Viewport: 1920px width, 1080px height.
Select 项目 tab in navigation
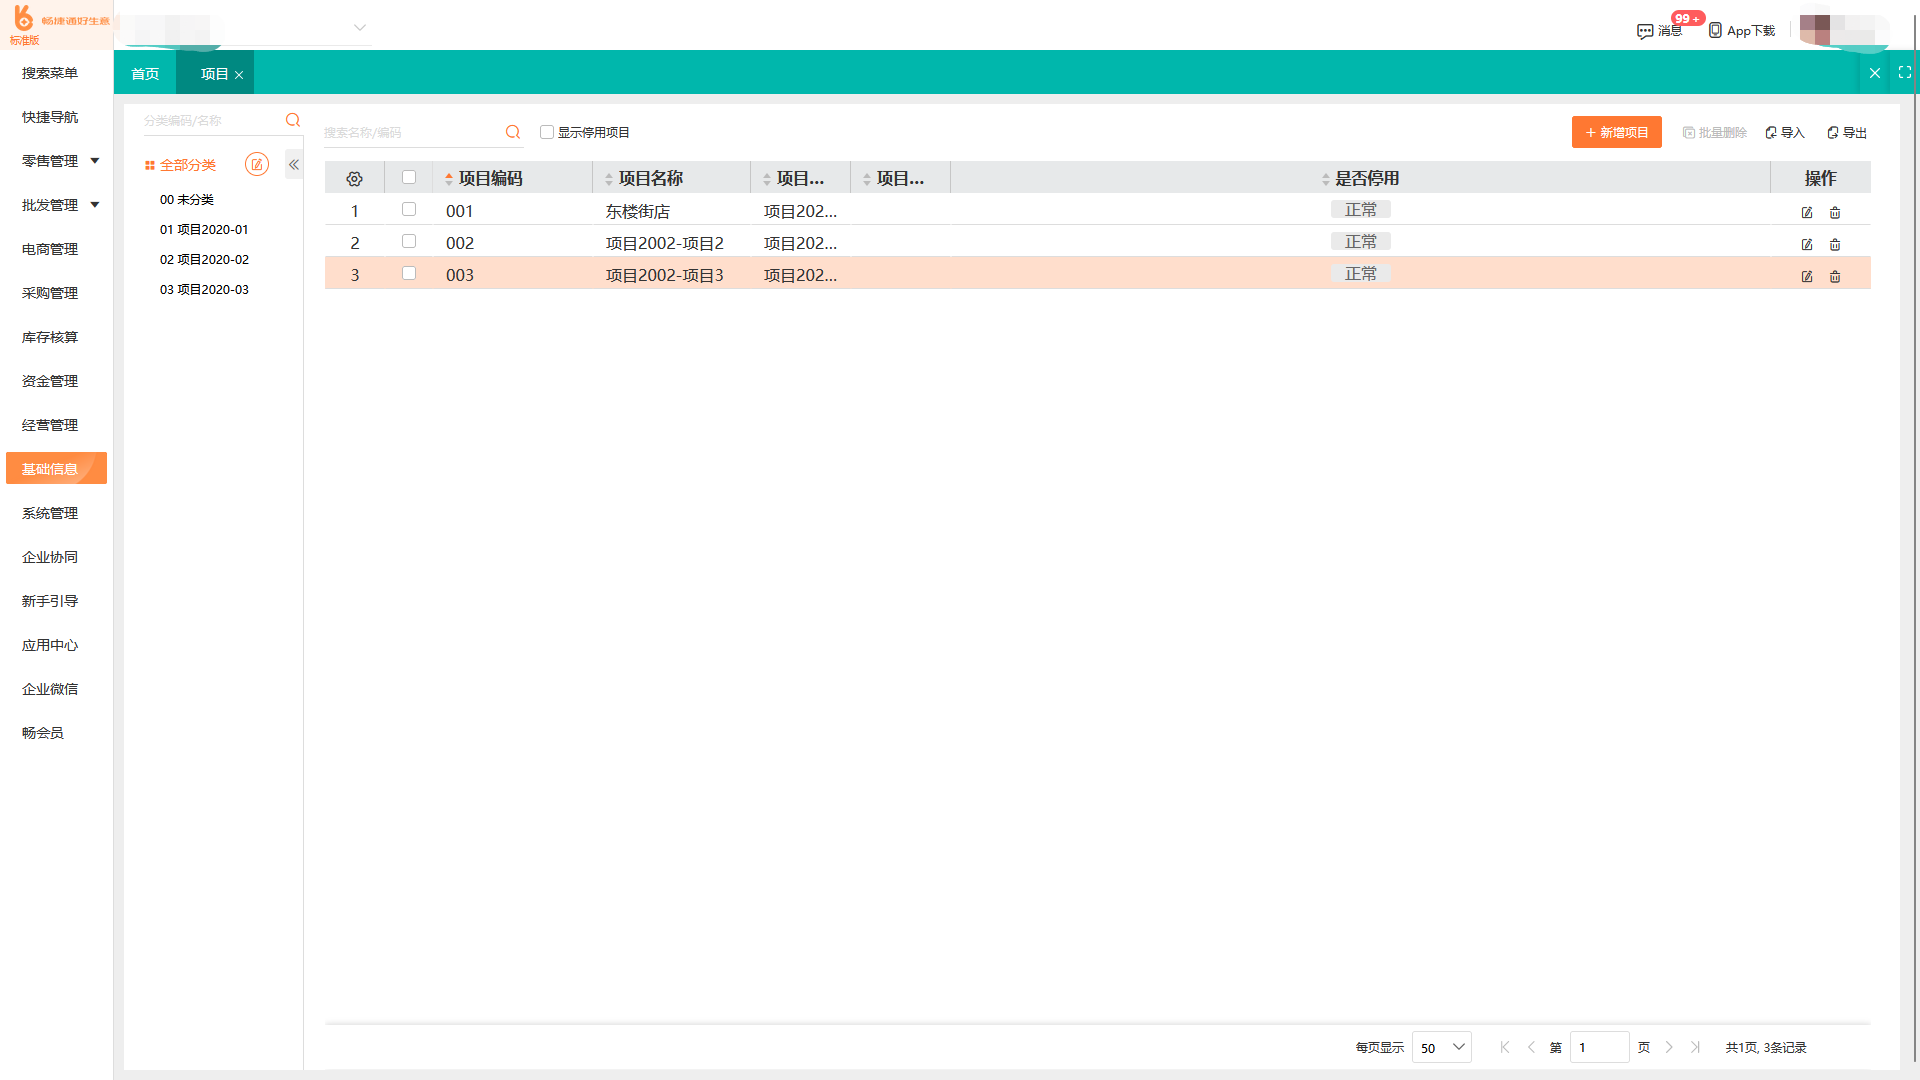[214, 73]
